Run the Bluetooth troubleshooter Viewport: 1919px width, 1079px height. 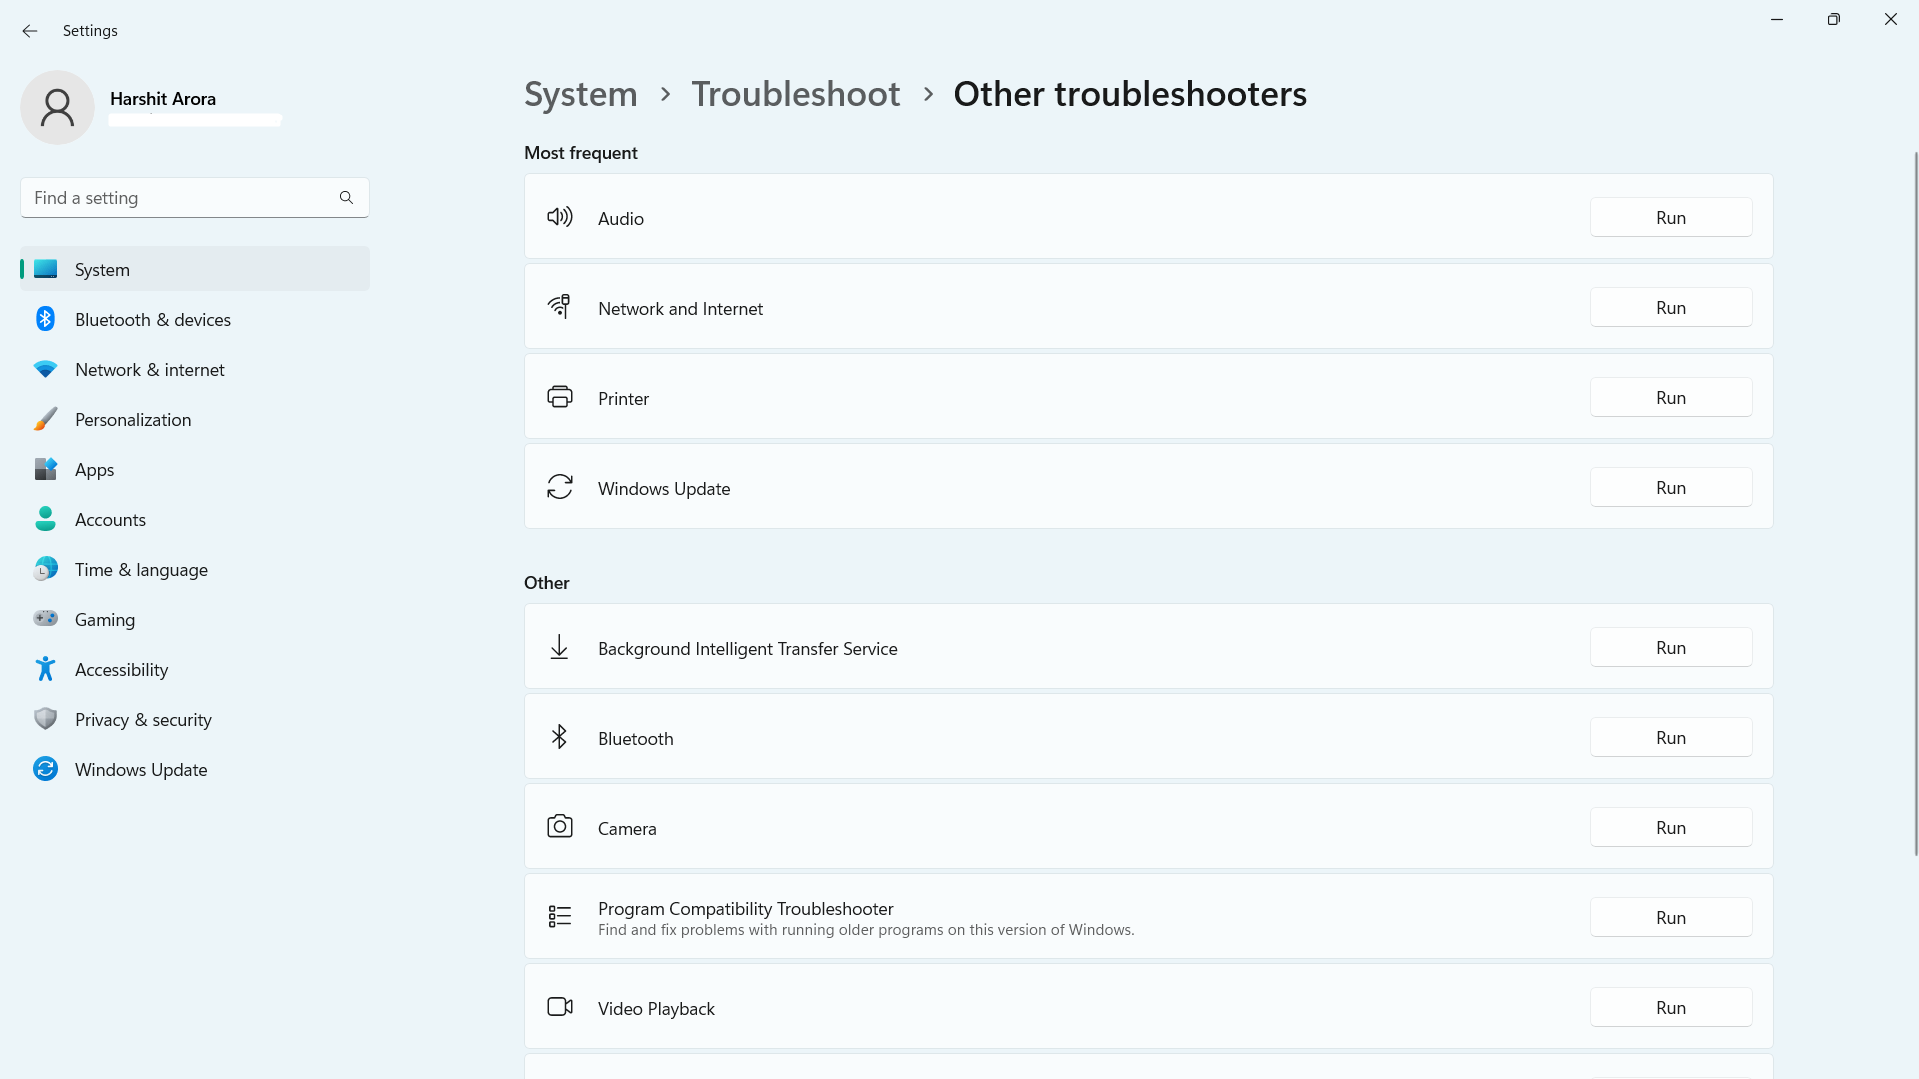[1670, 738]
